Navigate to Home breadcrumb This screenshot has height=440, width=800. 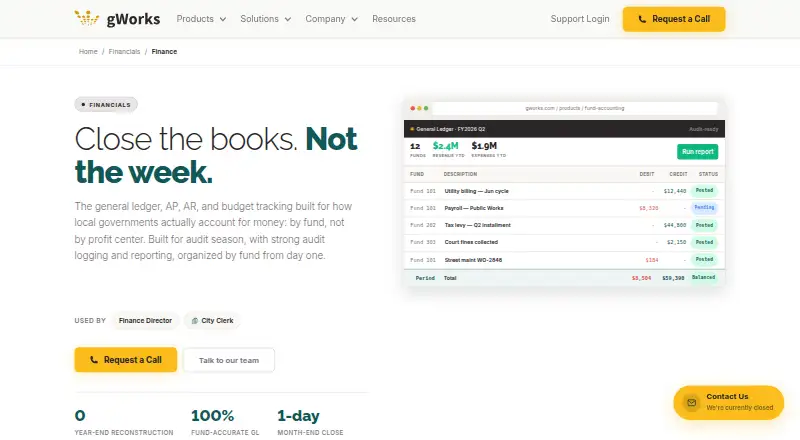coord(88,52)
